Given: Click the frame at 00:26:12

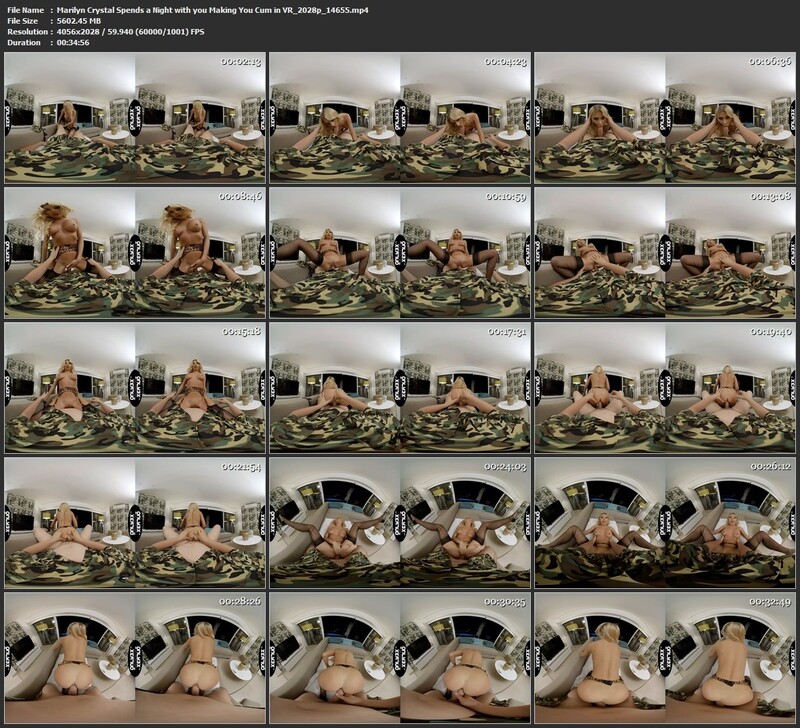Looking at the screenshot, I should tap(665, 522).
